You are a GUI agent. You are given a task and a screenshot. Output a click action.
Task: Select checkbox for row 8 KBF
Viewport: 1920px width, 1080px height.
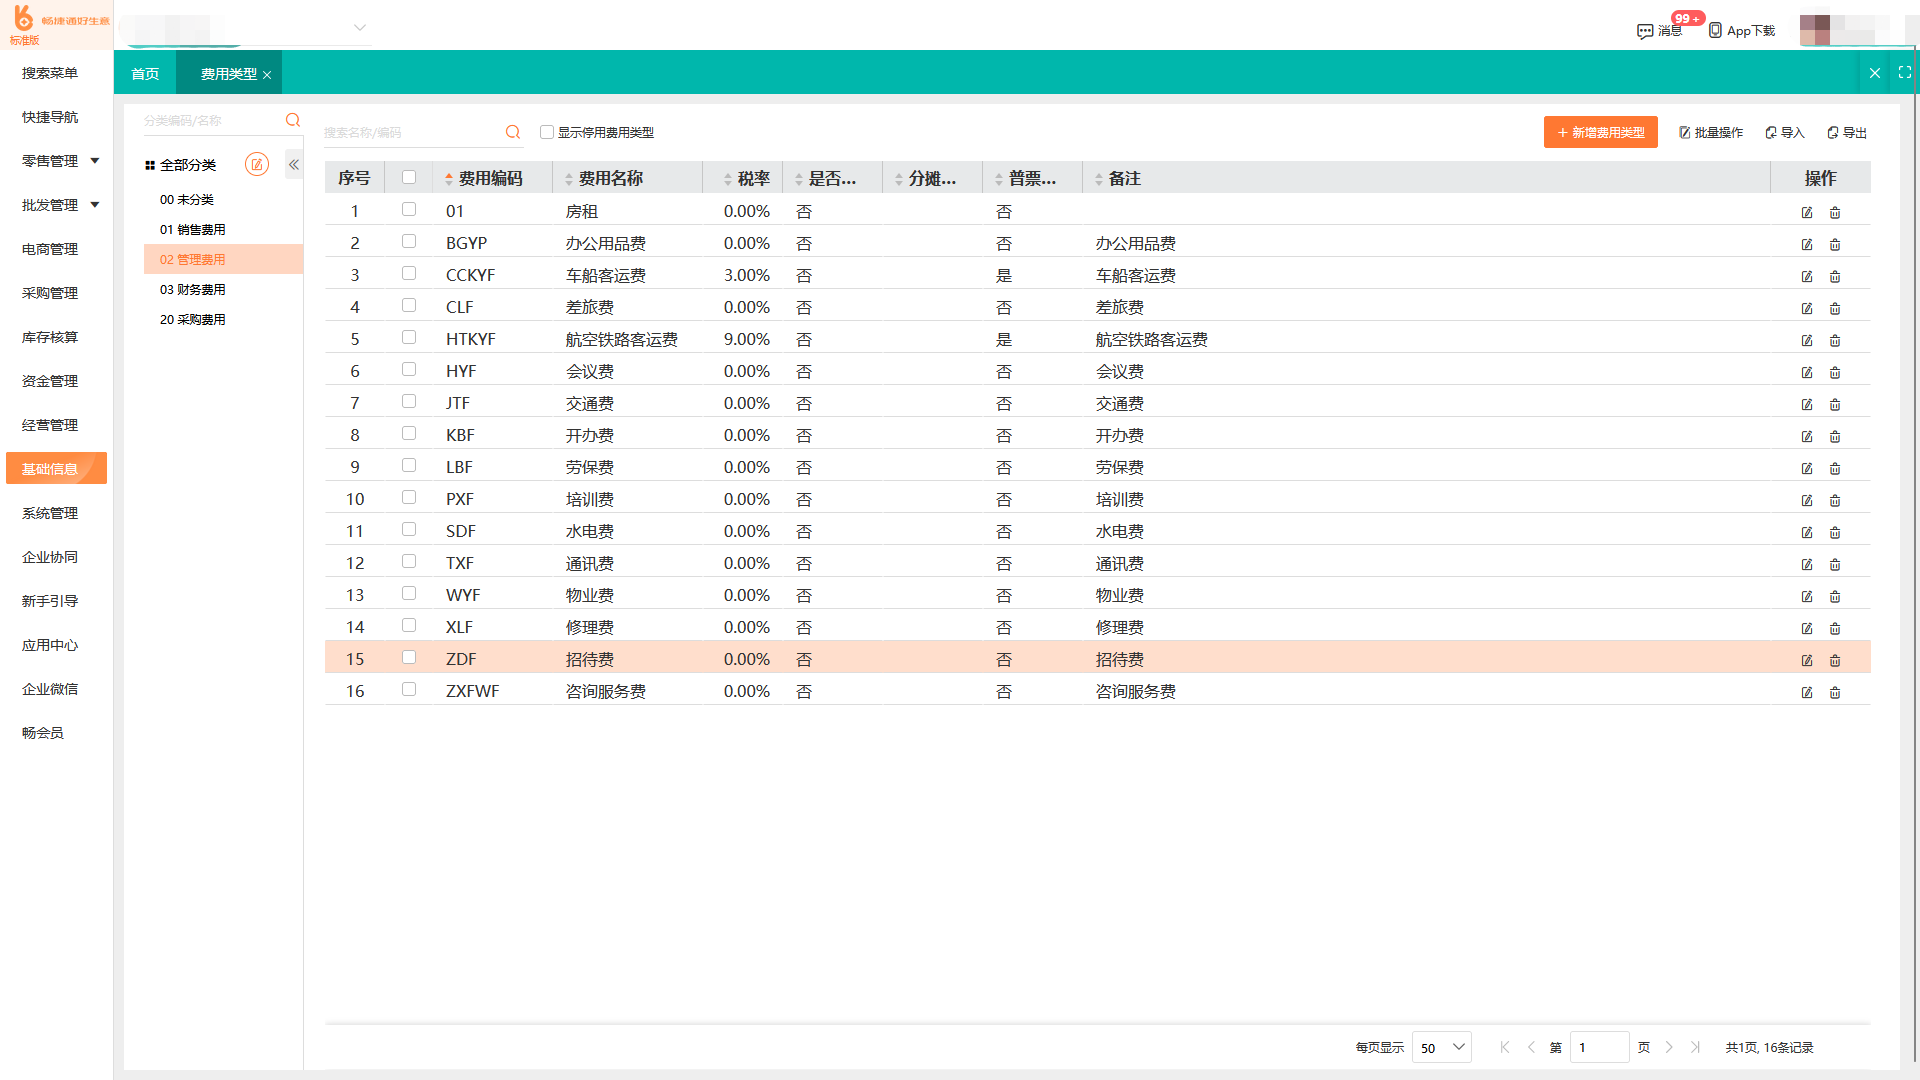point(410,434)
